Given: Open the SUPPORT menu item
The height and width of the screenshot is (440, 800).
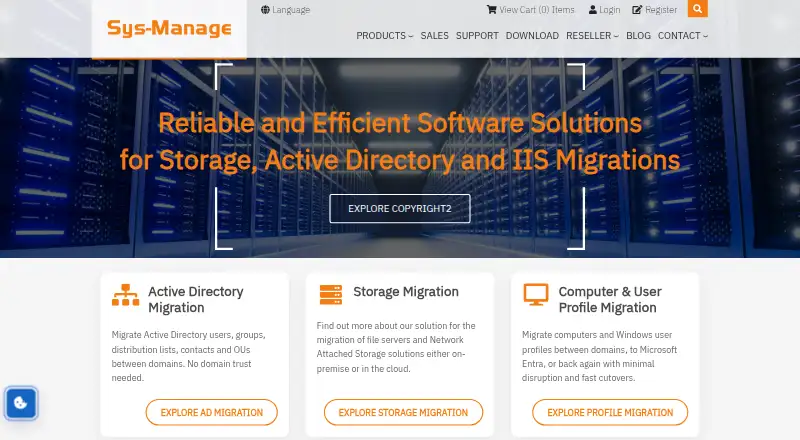Looking at the screenshot, I should coord(477,36).
